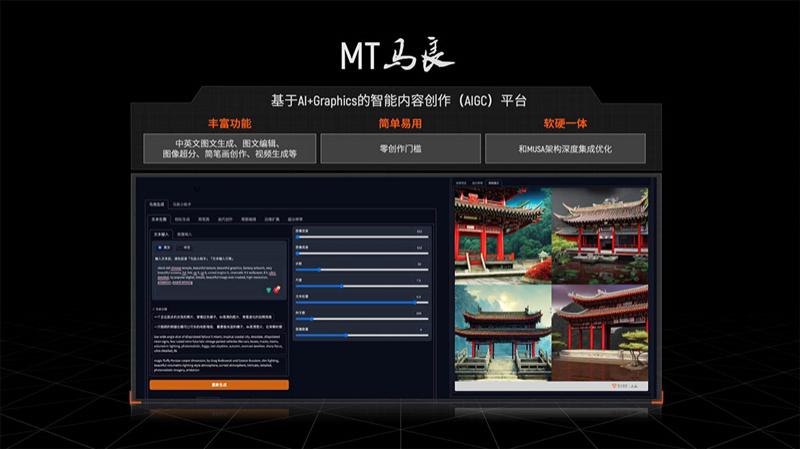
Task: Click the 零创作门槛 box
Action: [400, 148]
